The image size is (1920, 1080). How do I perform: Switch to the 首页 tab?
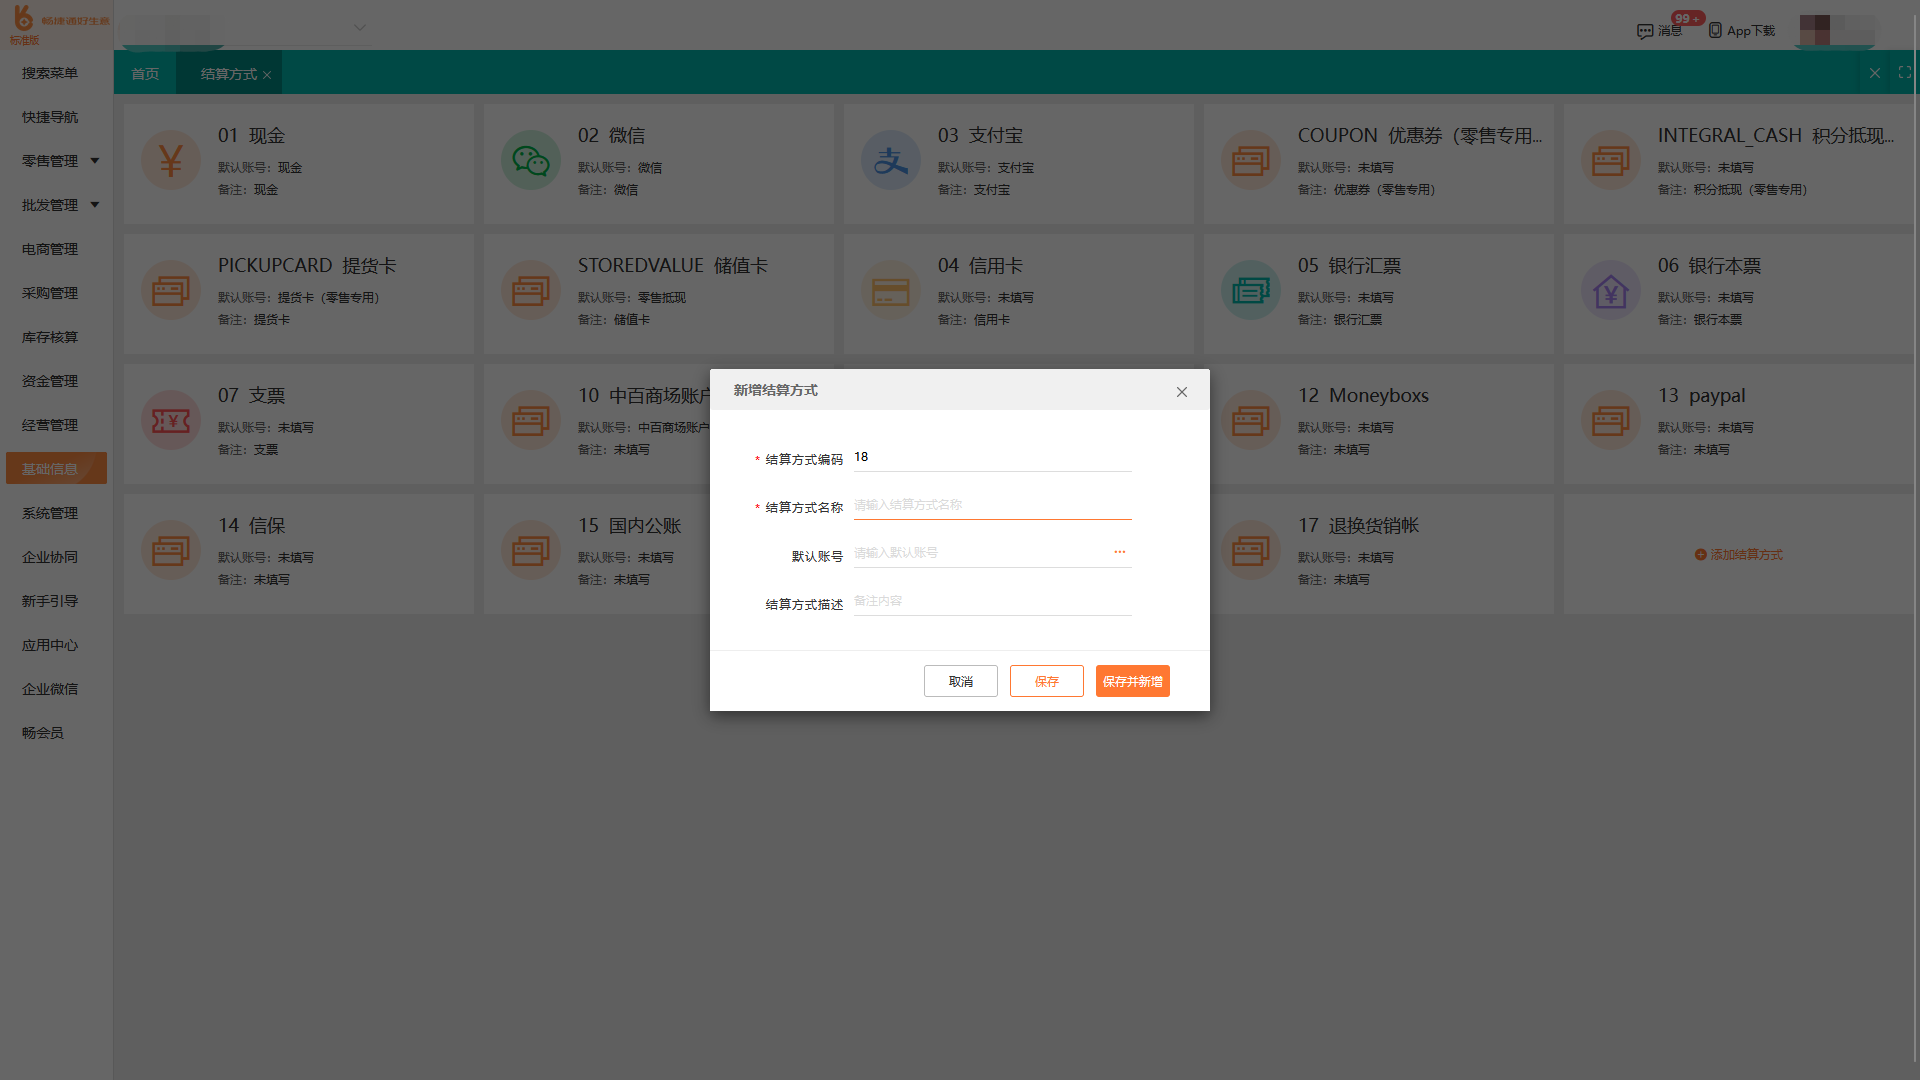point(145,73)
